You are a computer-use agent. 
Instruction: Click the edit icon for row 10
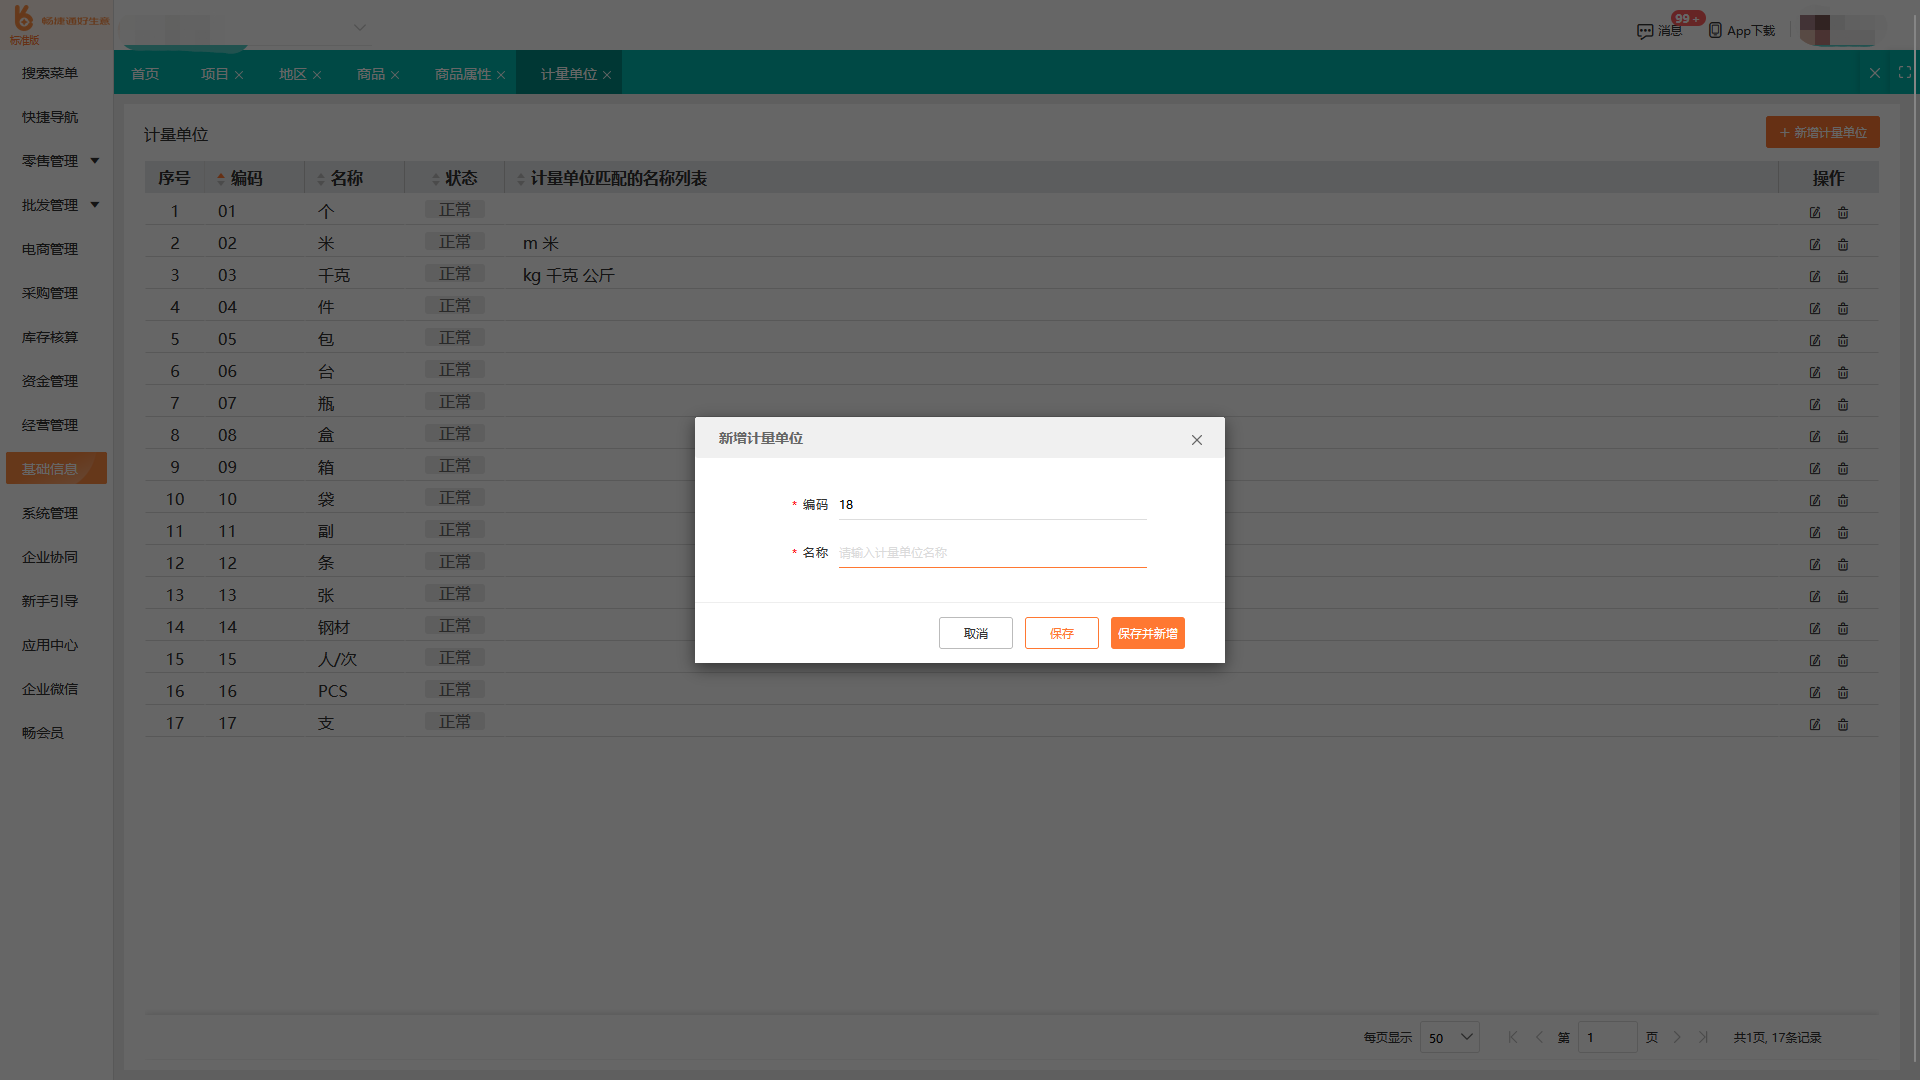[1815, 498]
